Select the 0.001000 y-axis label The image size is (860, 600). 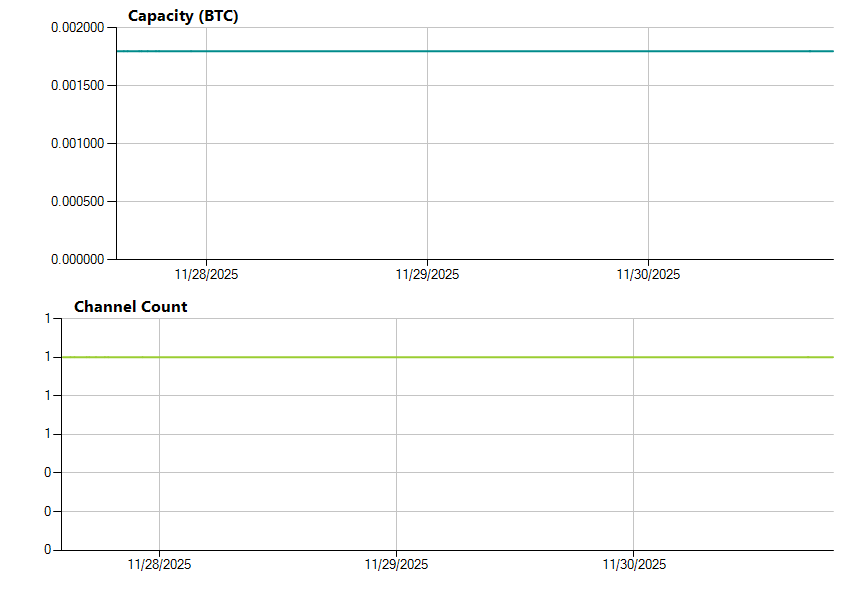click(x=77, y=144)
